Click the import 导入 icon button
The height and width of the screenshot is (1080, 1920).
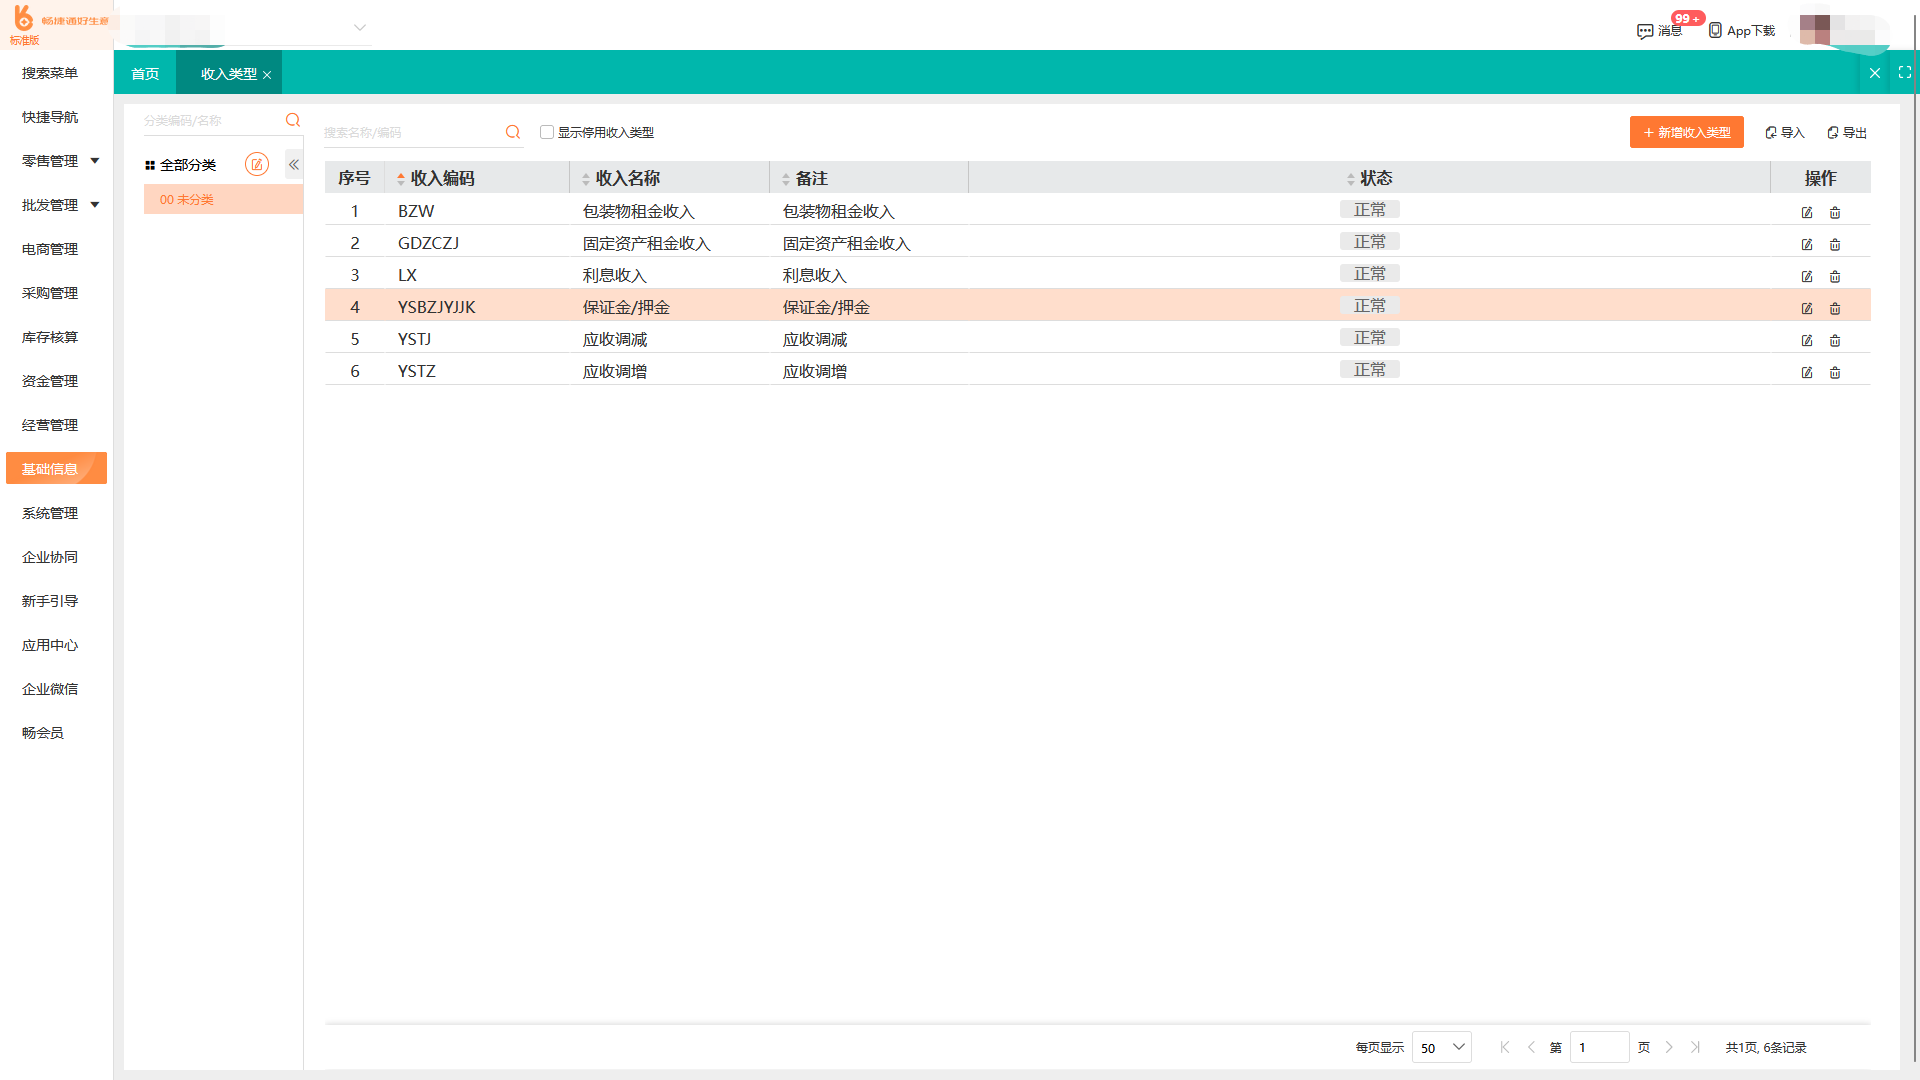1785,131
